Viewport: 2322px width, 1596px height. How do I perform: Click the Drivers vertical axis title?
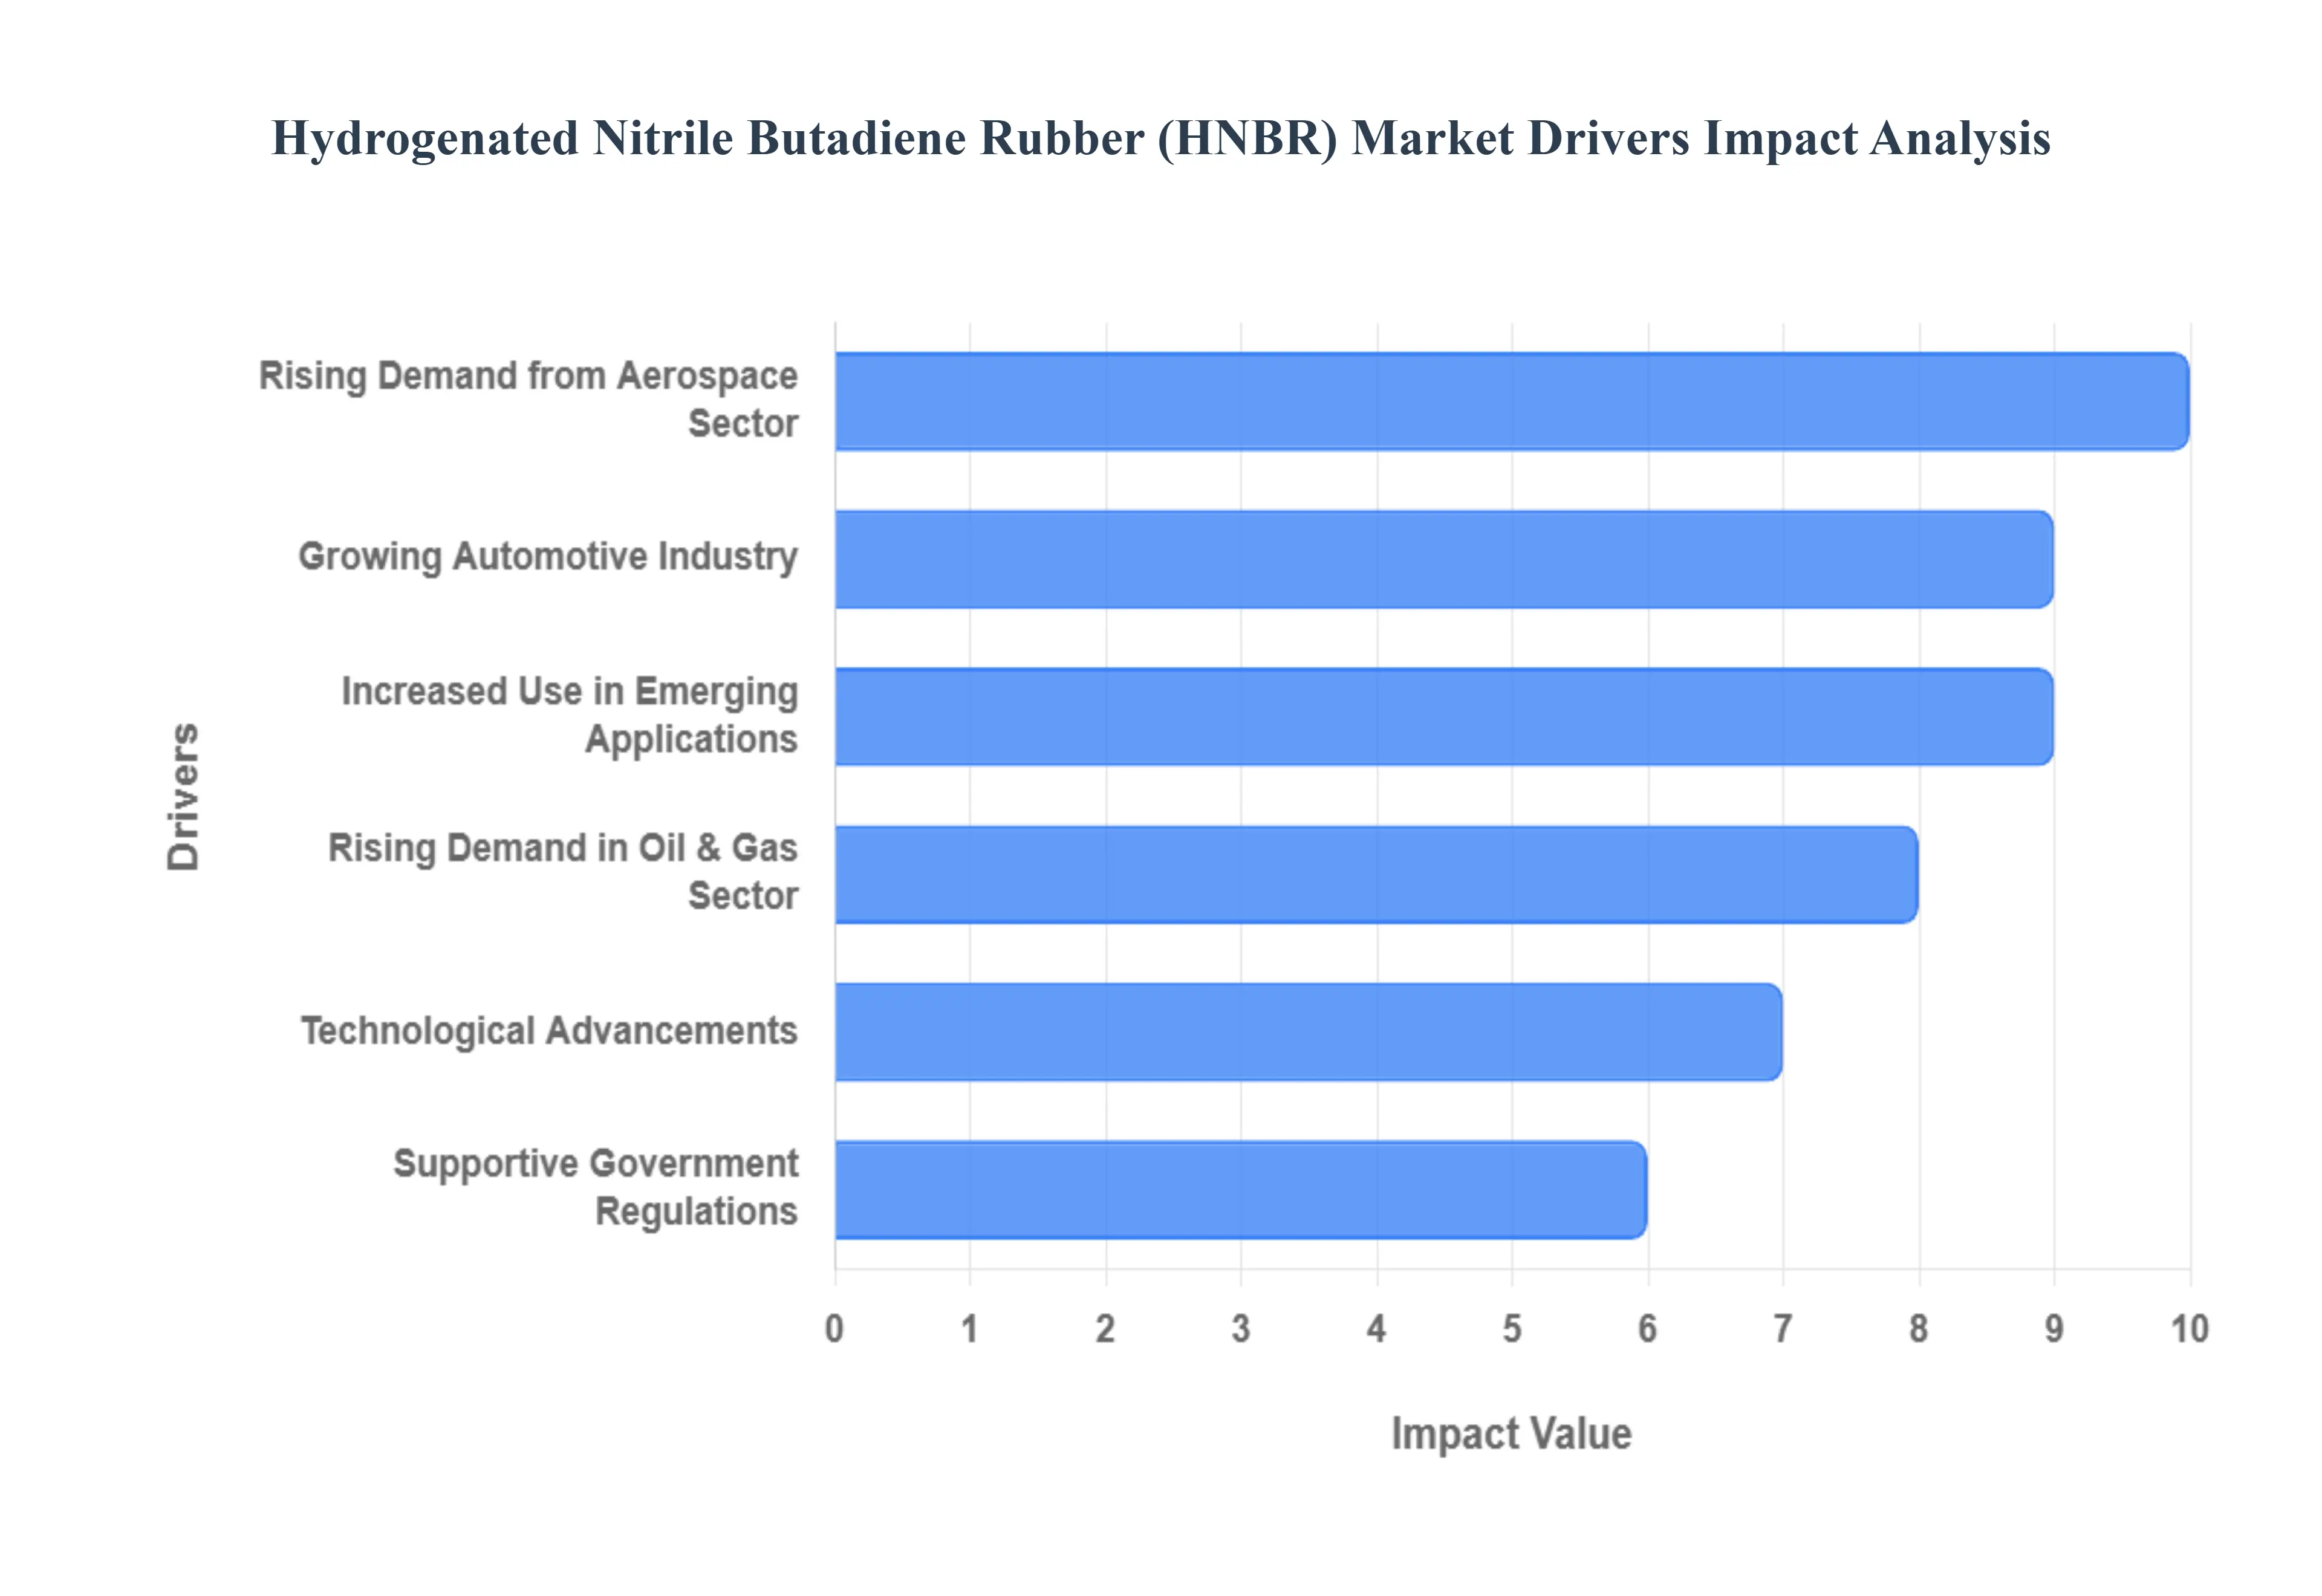(x=184, y=796)
